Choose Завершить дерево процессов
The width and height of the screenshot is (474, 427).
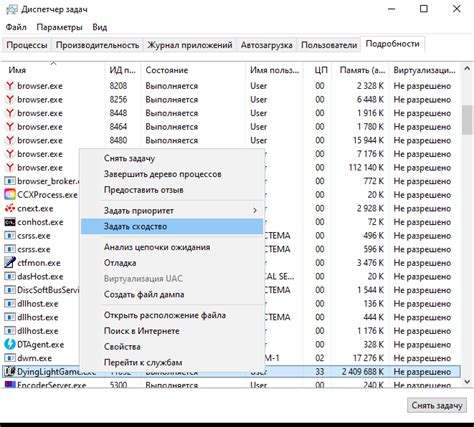[x=172, y=174]
